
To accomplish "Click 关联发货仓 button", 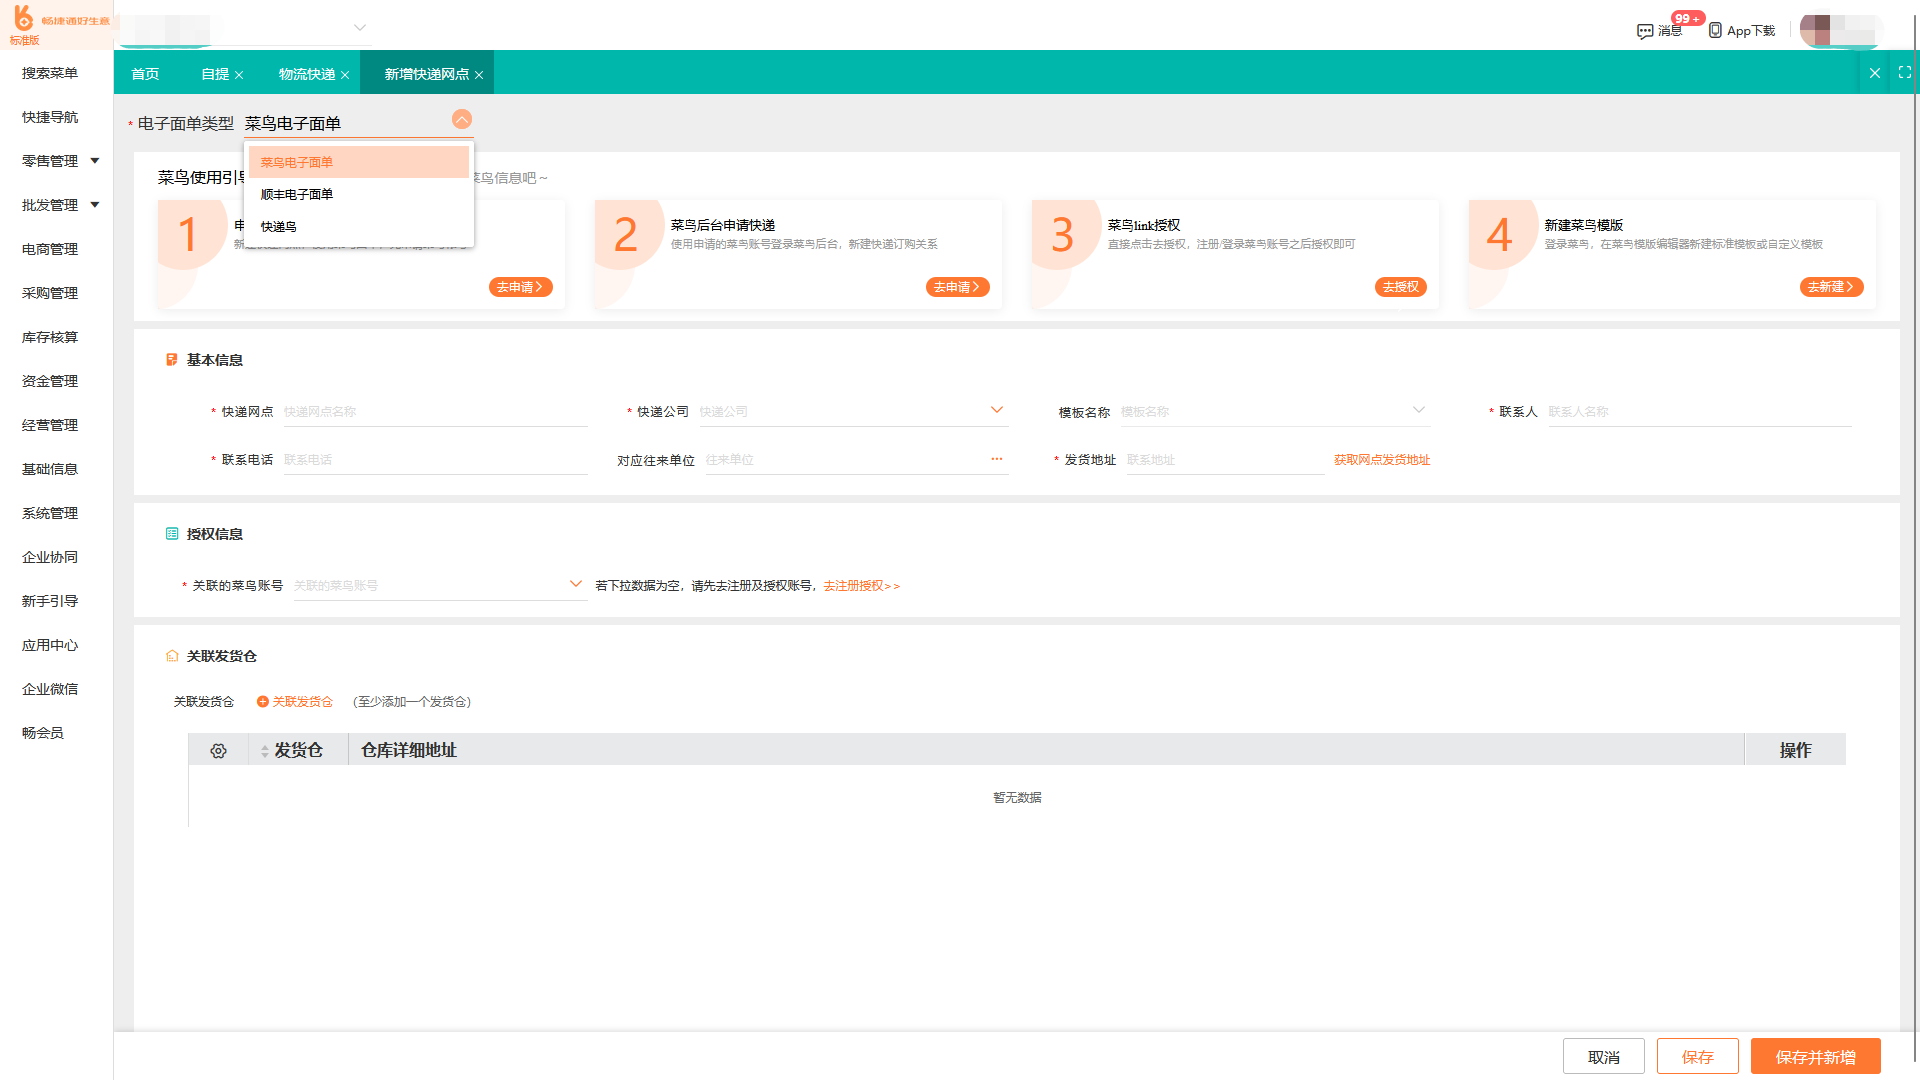I will point(295,700).
